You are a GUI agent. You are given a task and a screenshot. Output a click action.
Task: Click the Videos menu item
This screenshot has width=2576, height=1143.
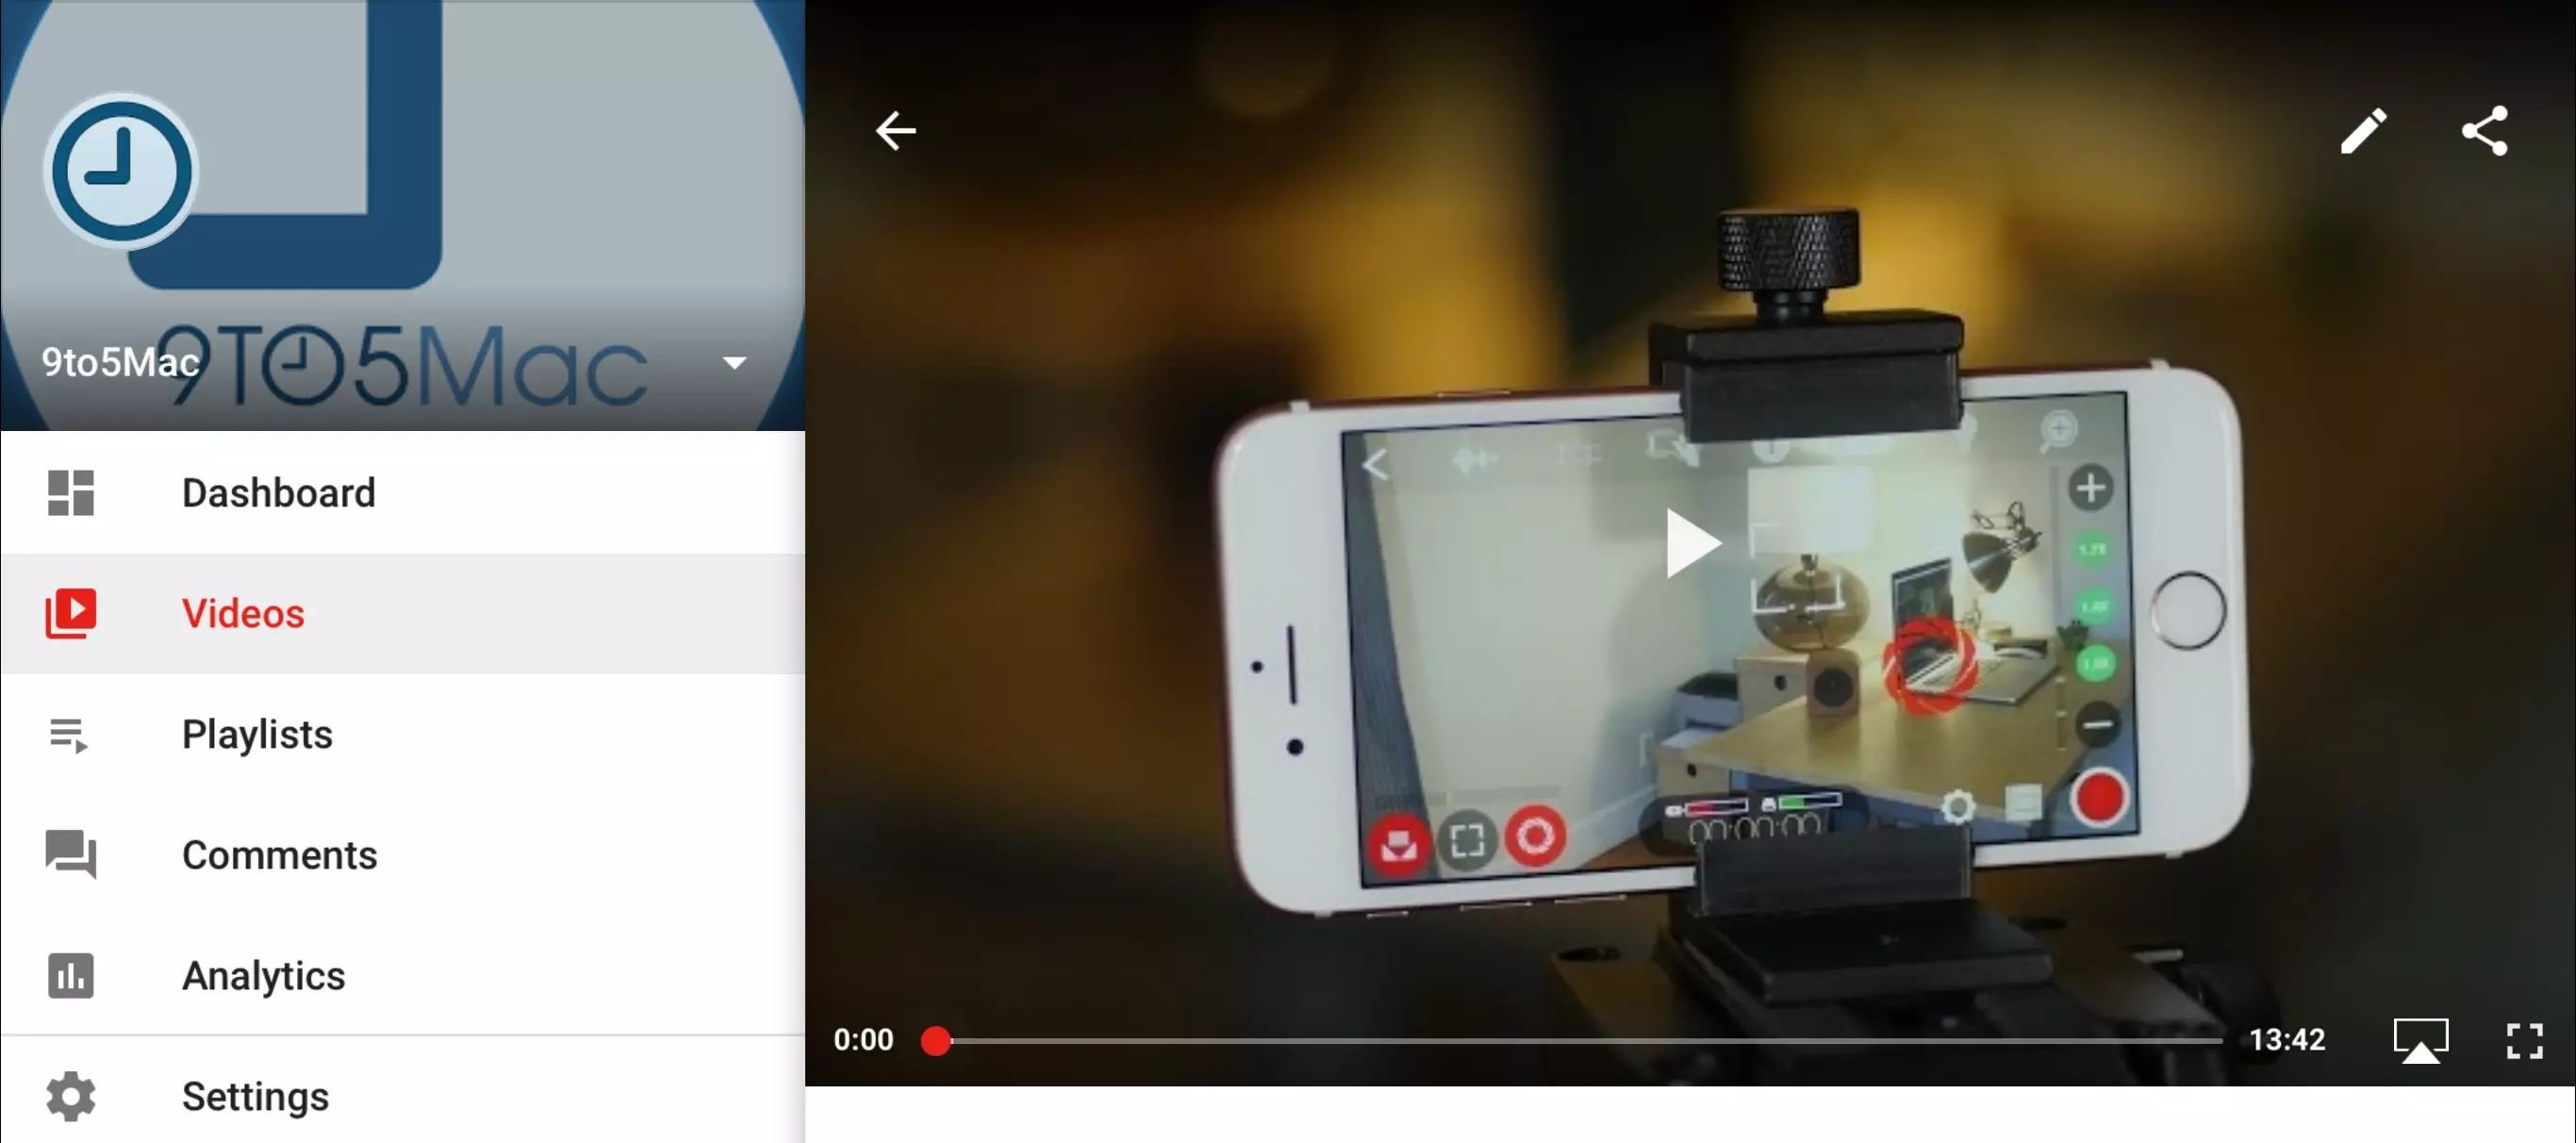point(243,613)
